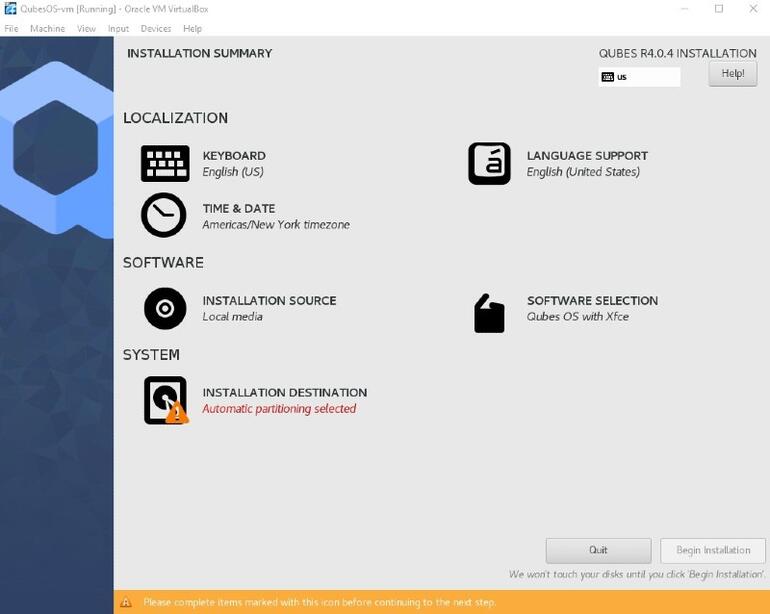The image size is (770, 614).
Task: Click the warning icon in the bottom bar
Action: point(126,602)
